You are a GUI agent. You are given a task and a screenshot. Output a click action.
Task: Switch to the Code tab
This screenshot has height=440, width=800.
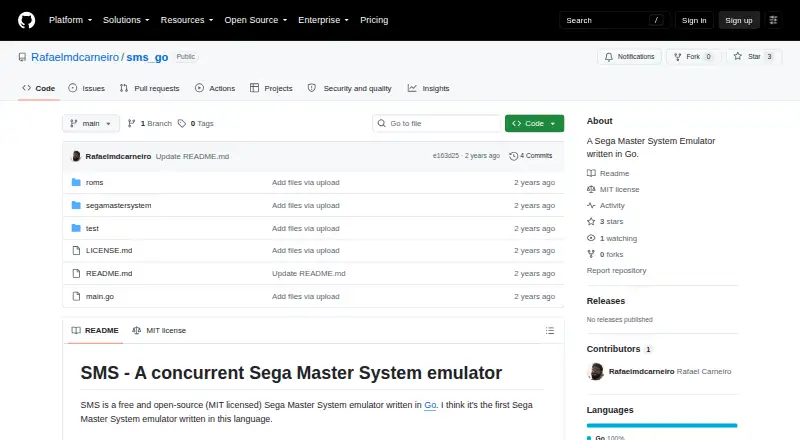click(39, 88)
